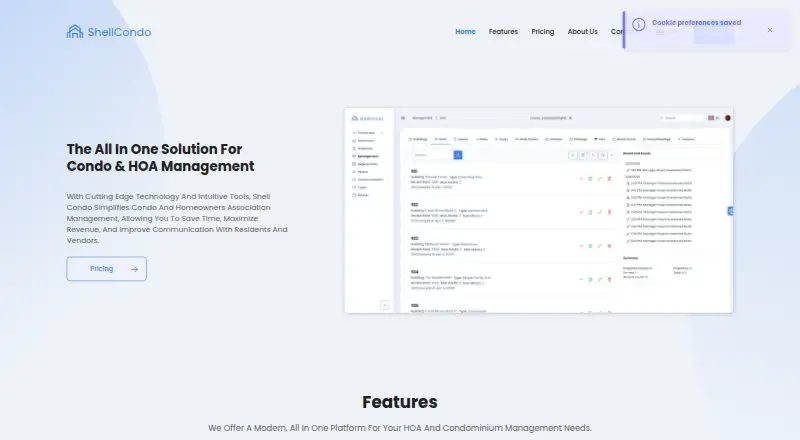
Task: Collapse the preview sidebar using bottom arrow button
Action: pyautogui.click(x=385, y=305)
